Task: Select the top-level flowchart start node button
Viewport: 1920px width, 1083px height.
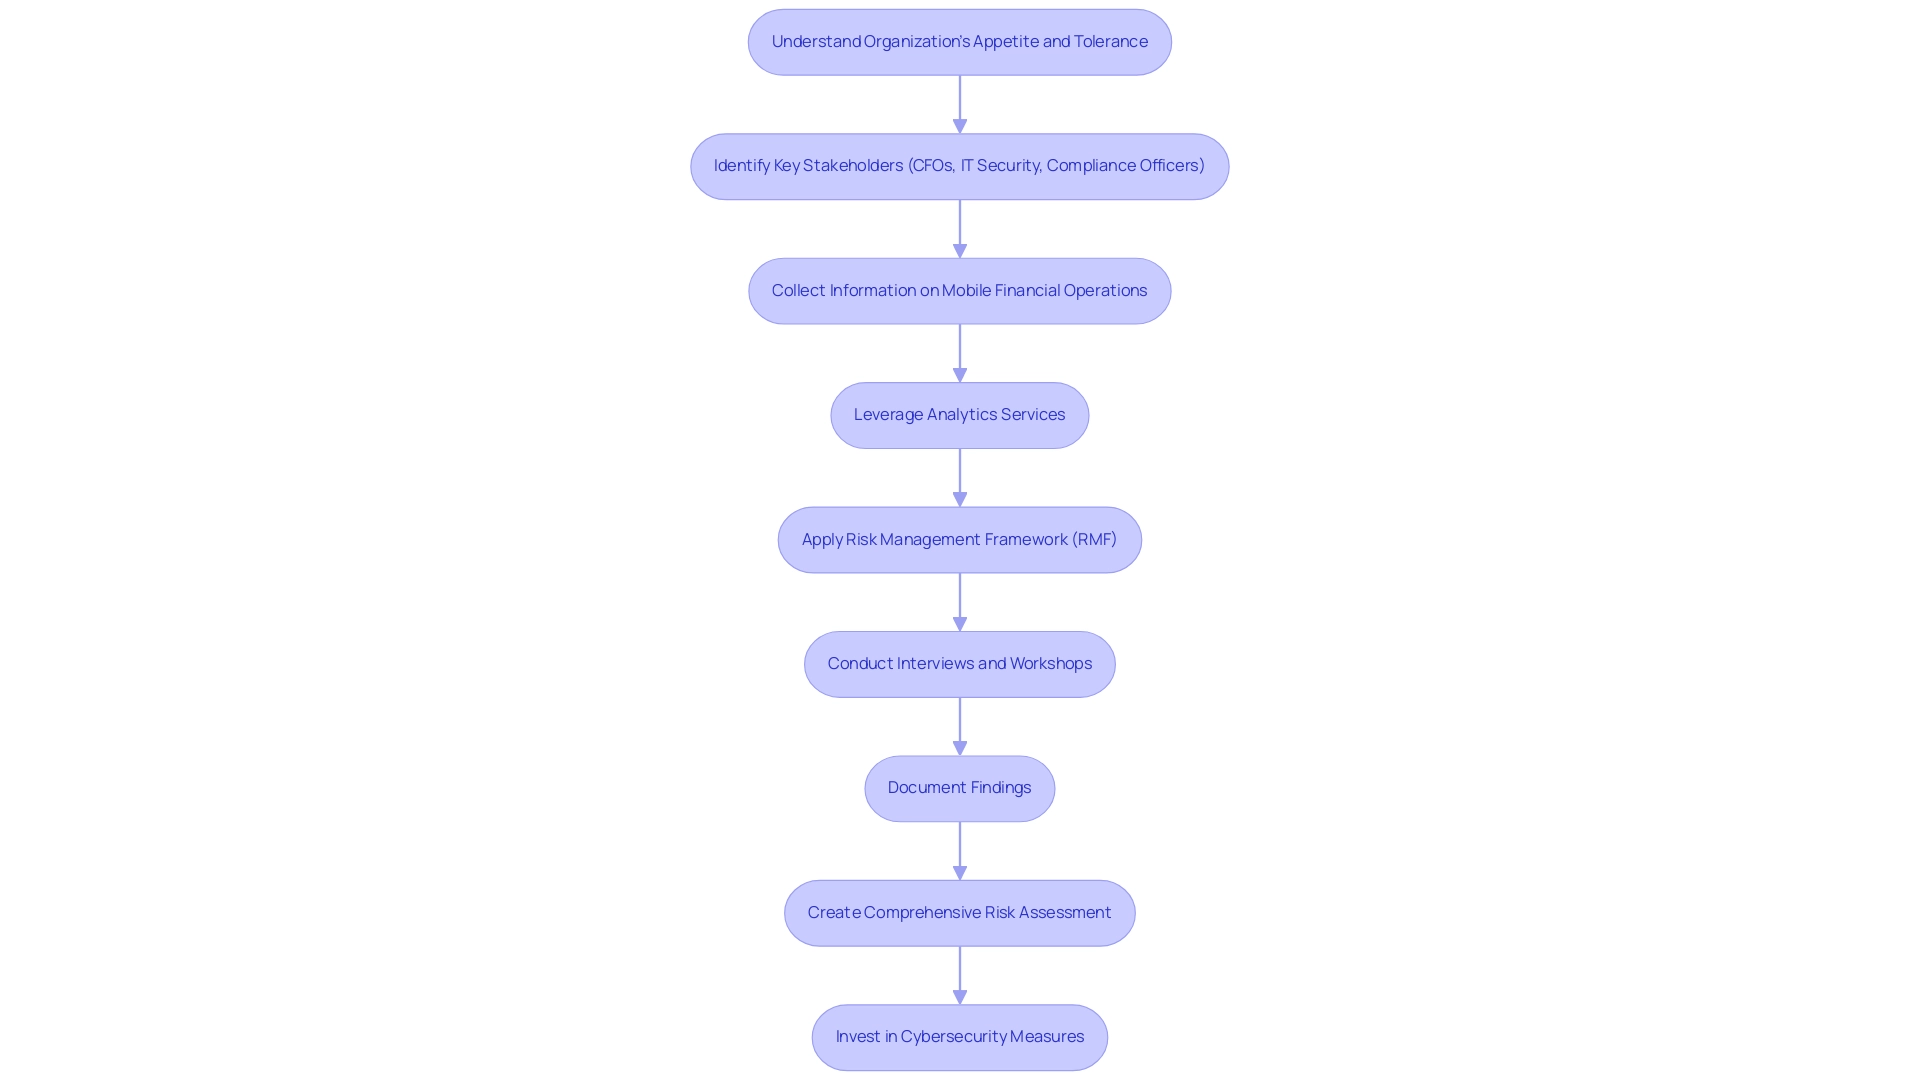Action: pyautogui.click(x=960, y=41)
